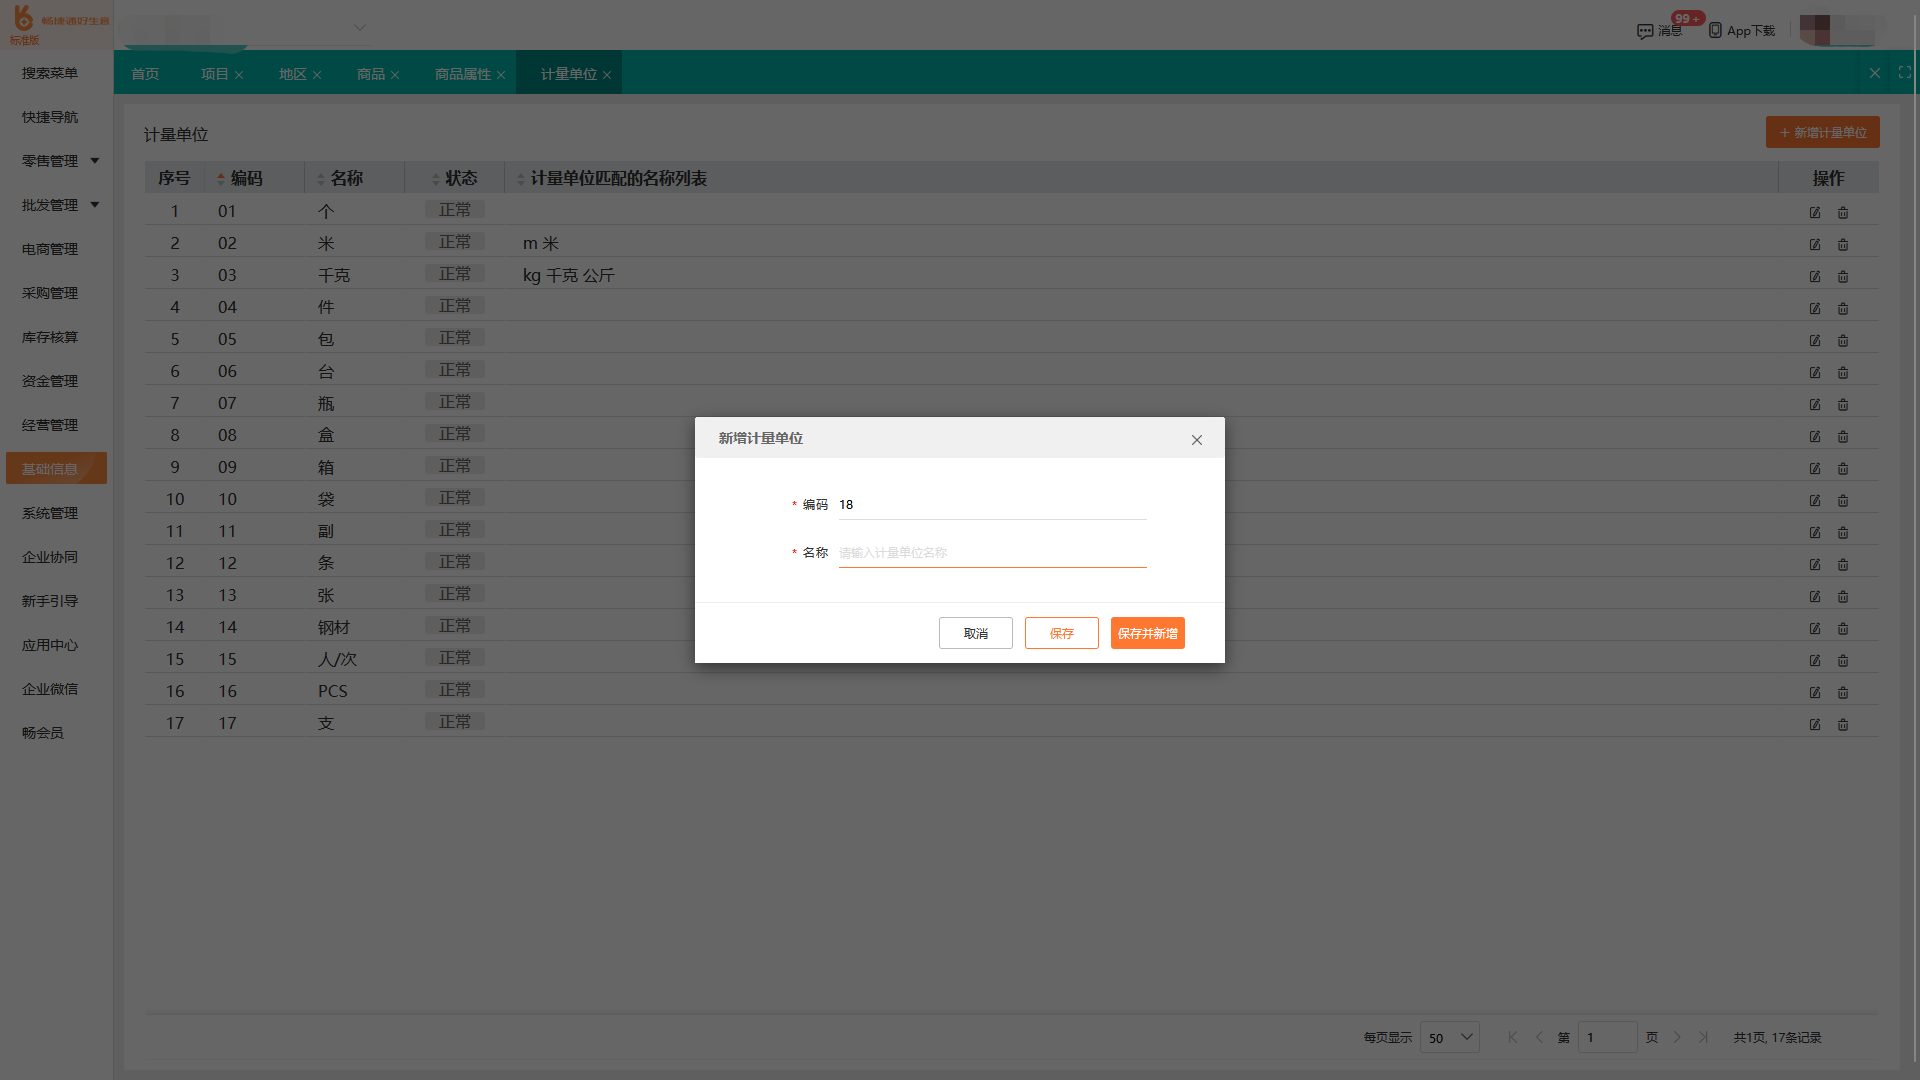Click the delete icon for row 2
Viewport: 1920px width, 1080px height.
[1844, 244]
